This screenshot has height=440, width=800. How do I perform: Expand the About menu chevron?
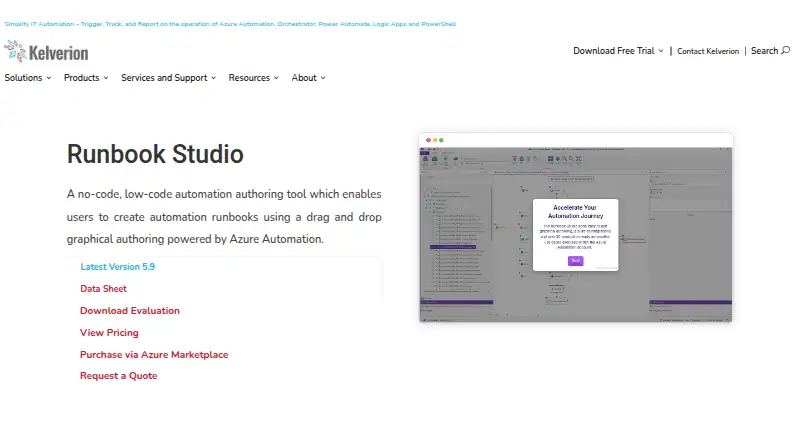click(322, 78)
